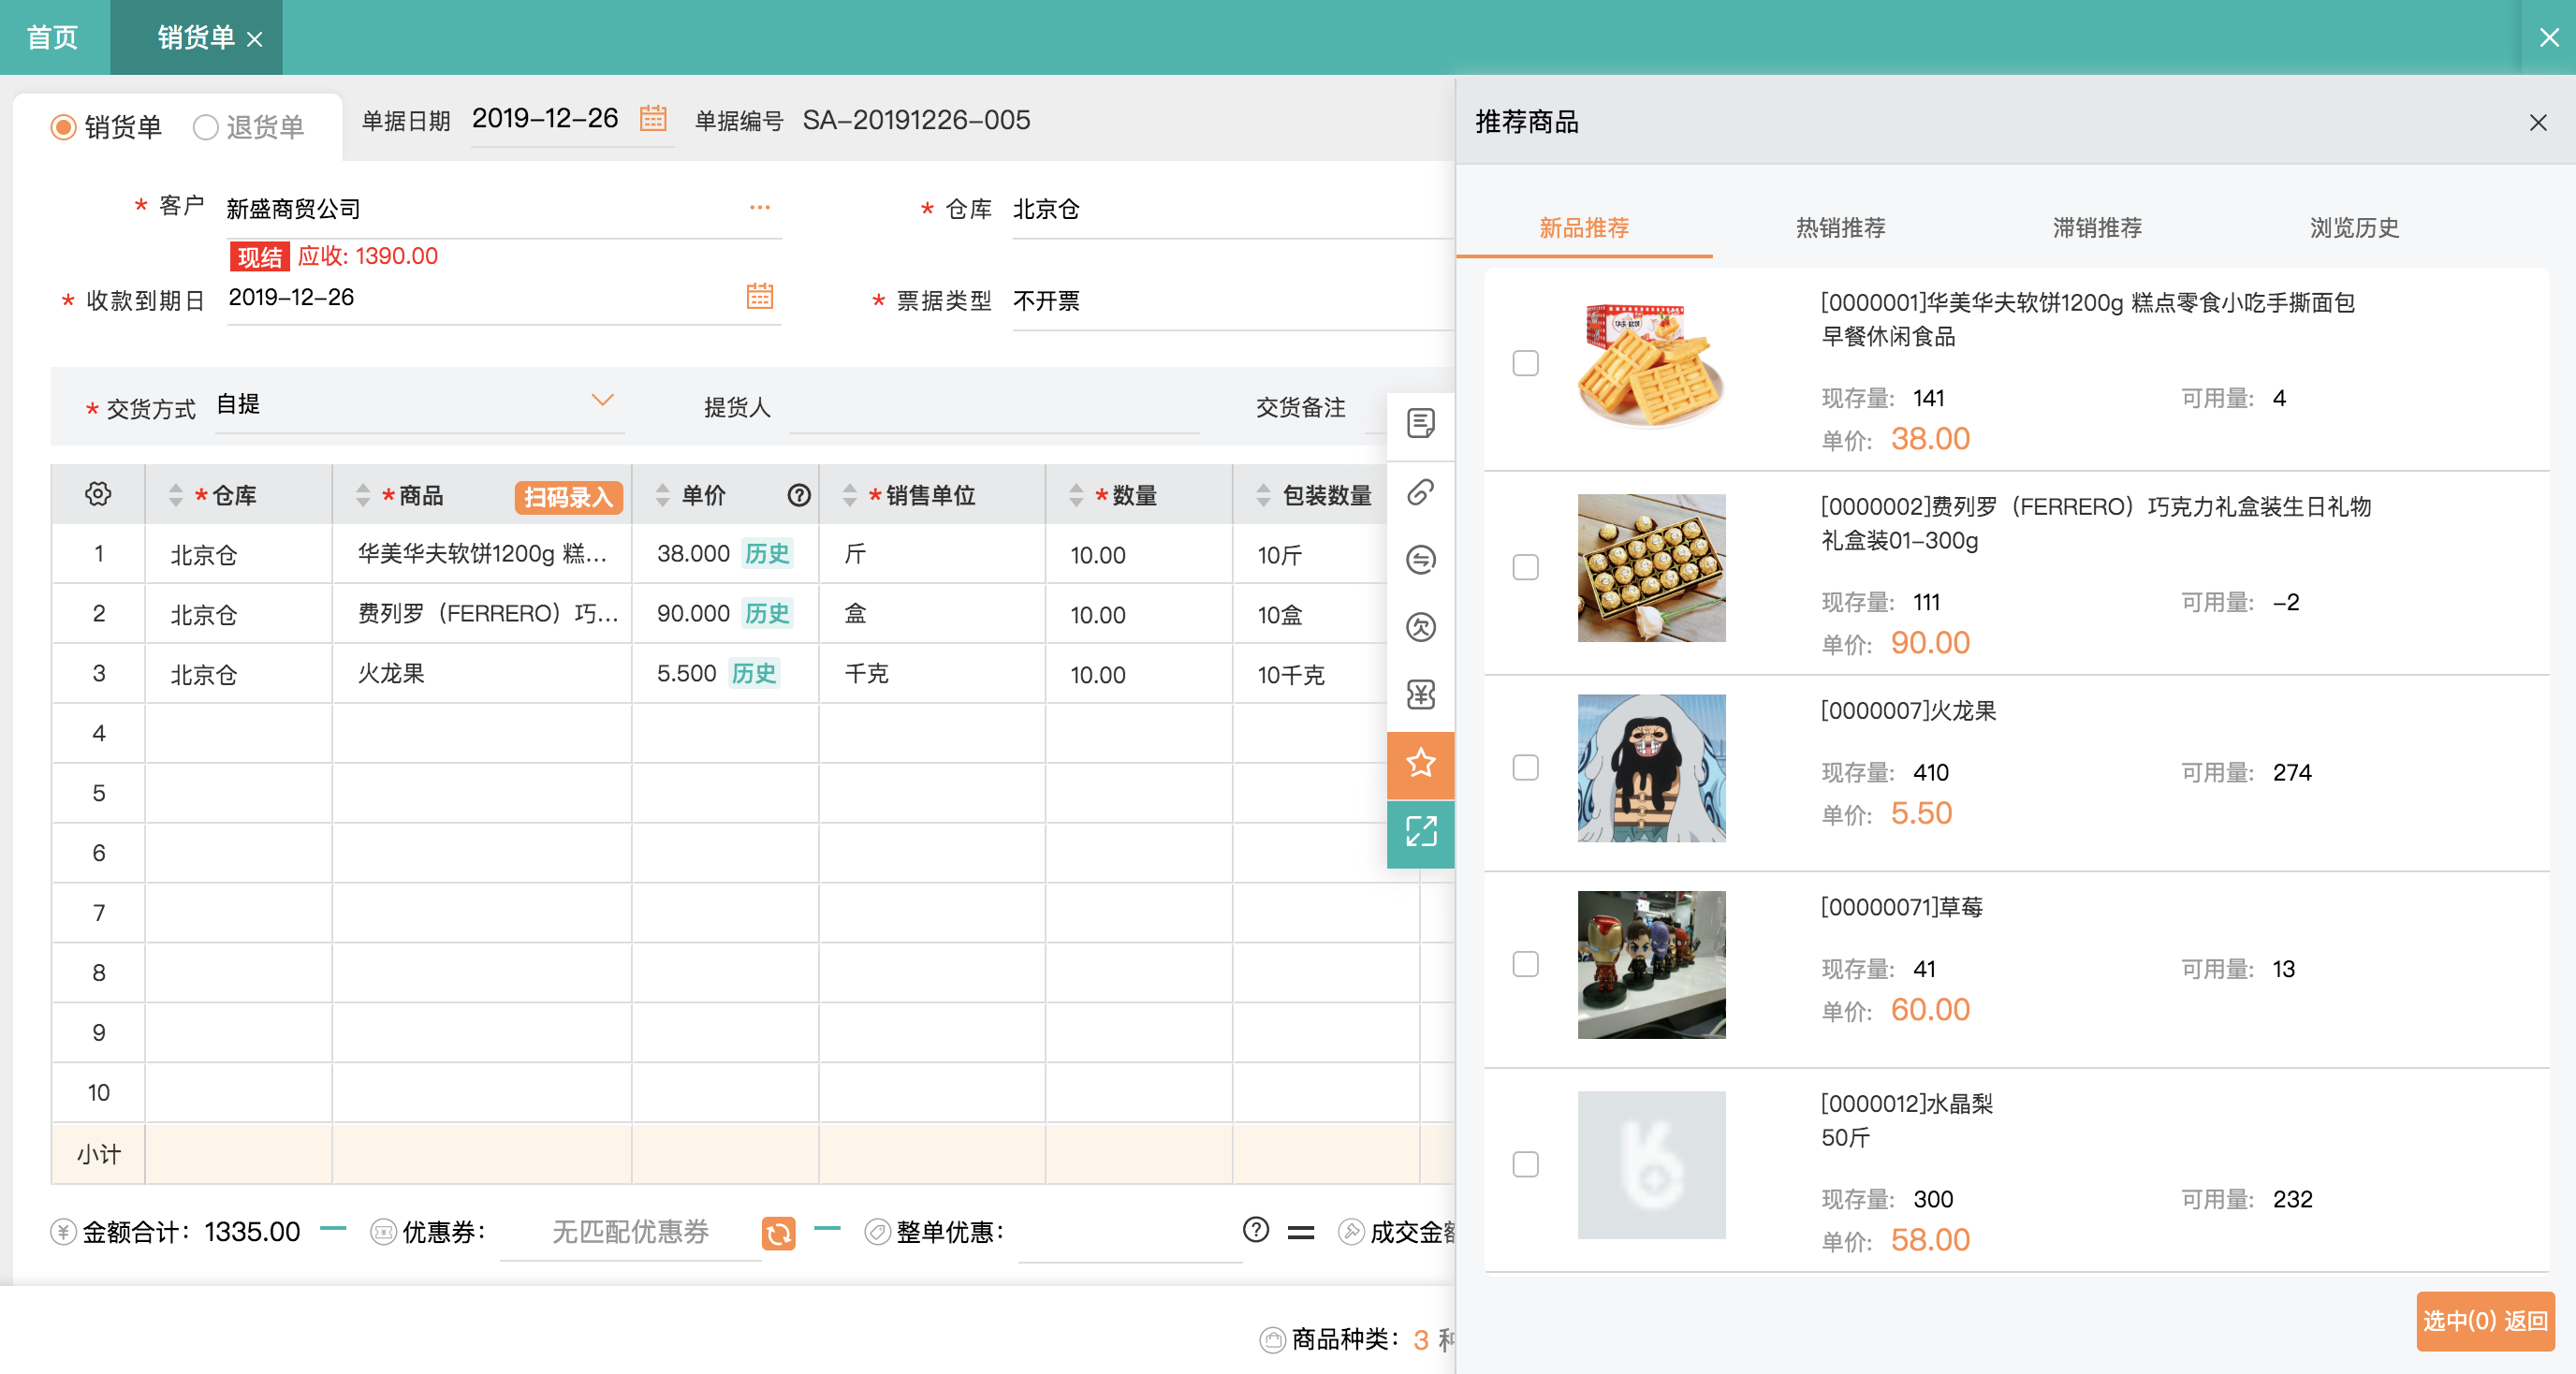The height and width of the screenshot is (1374, 2576).
Task: Click the star/favorite icon on sidebar
Action: (x=1425, y=761)
